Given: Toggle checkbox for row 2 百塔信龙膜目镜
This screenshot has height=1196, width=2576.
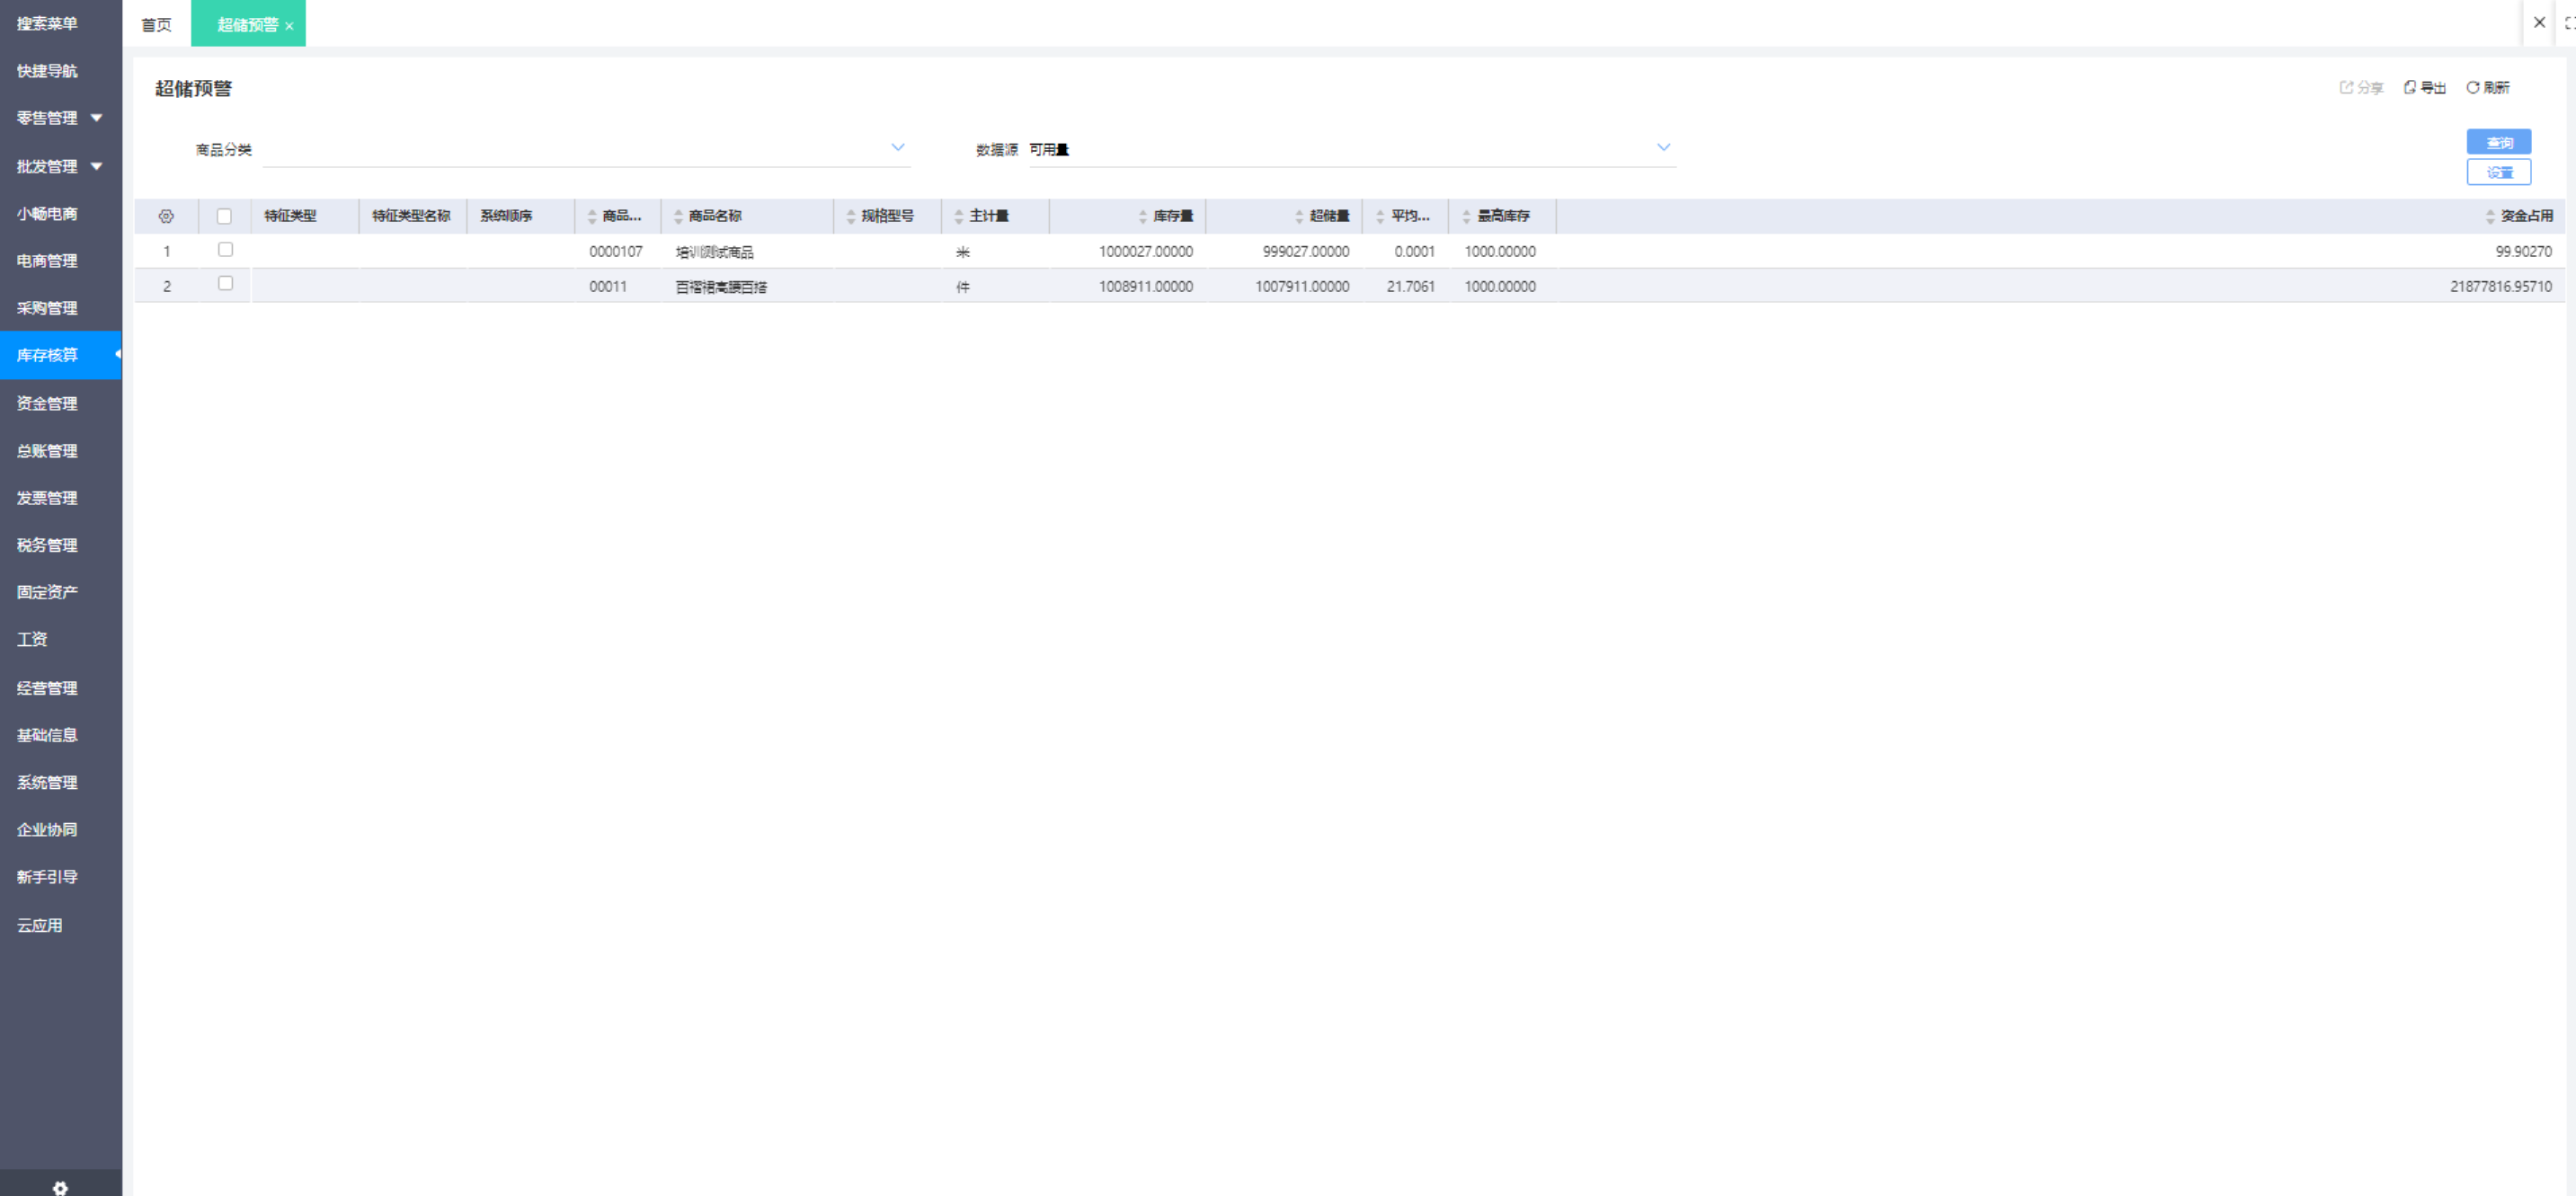Looking at the screenshot, I should click(225, 284).
